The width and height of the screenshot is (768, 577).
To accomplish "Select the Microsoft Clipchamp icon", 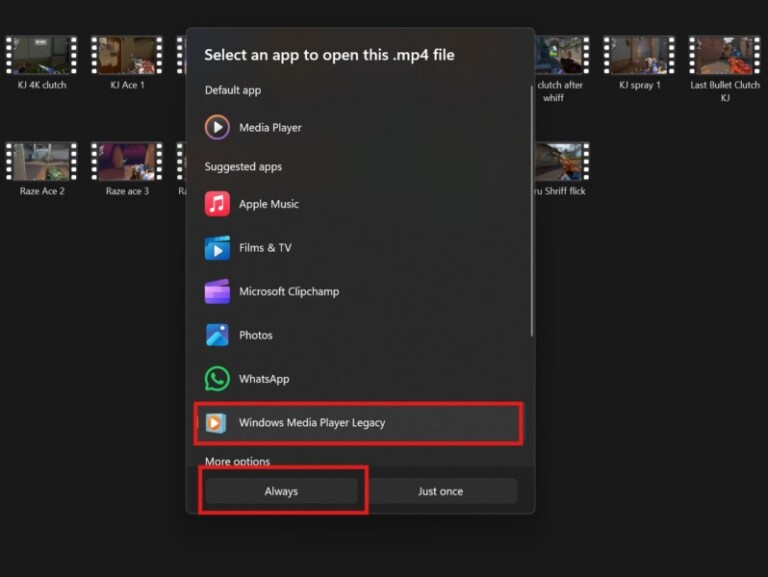I will (217, 291).
